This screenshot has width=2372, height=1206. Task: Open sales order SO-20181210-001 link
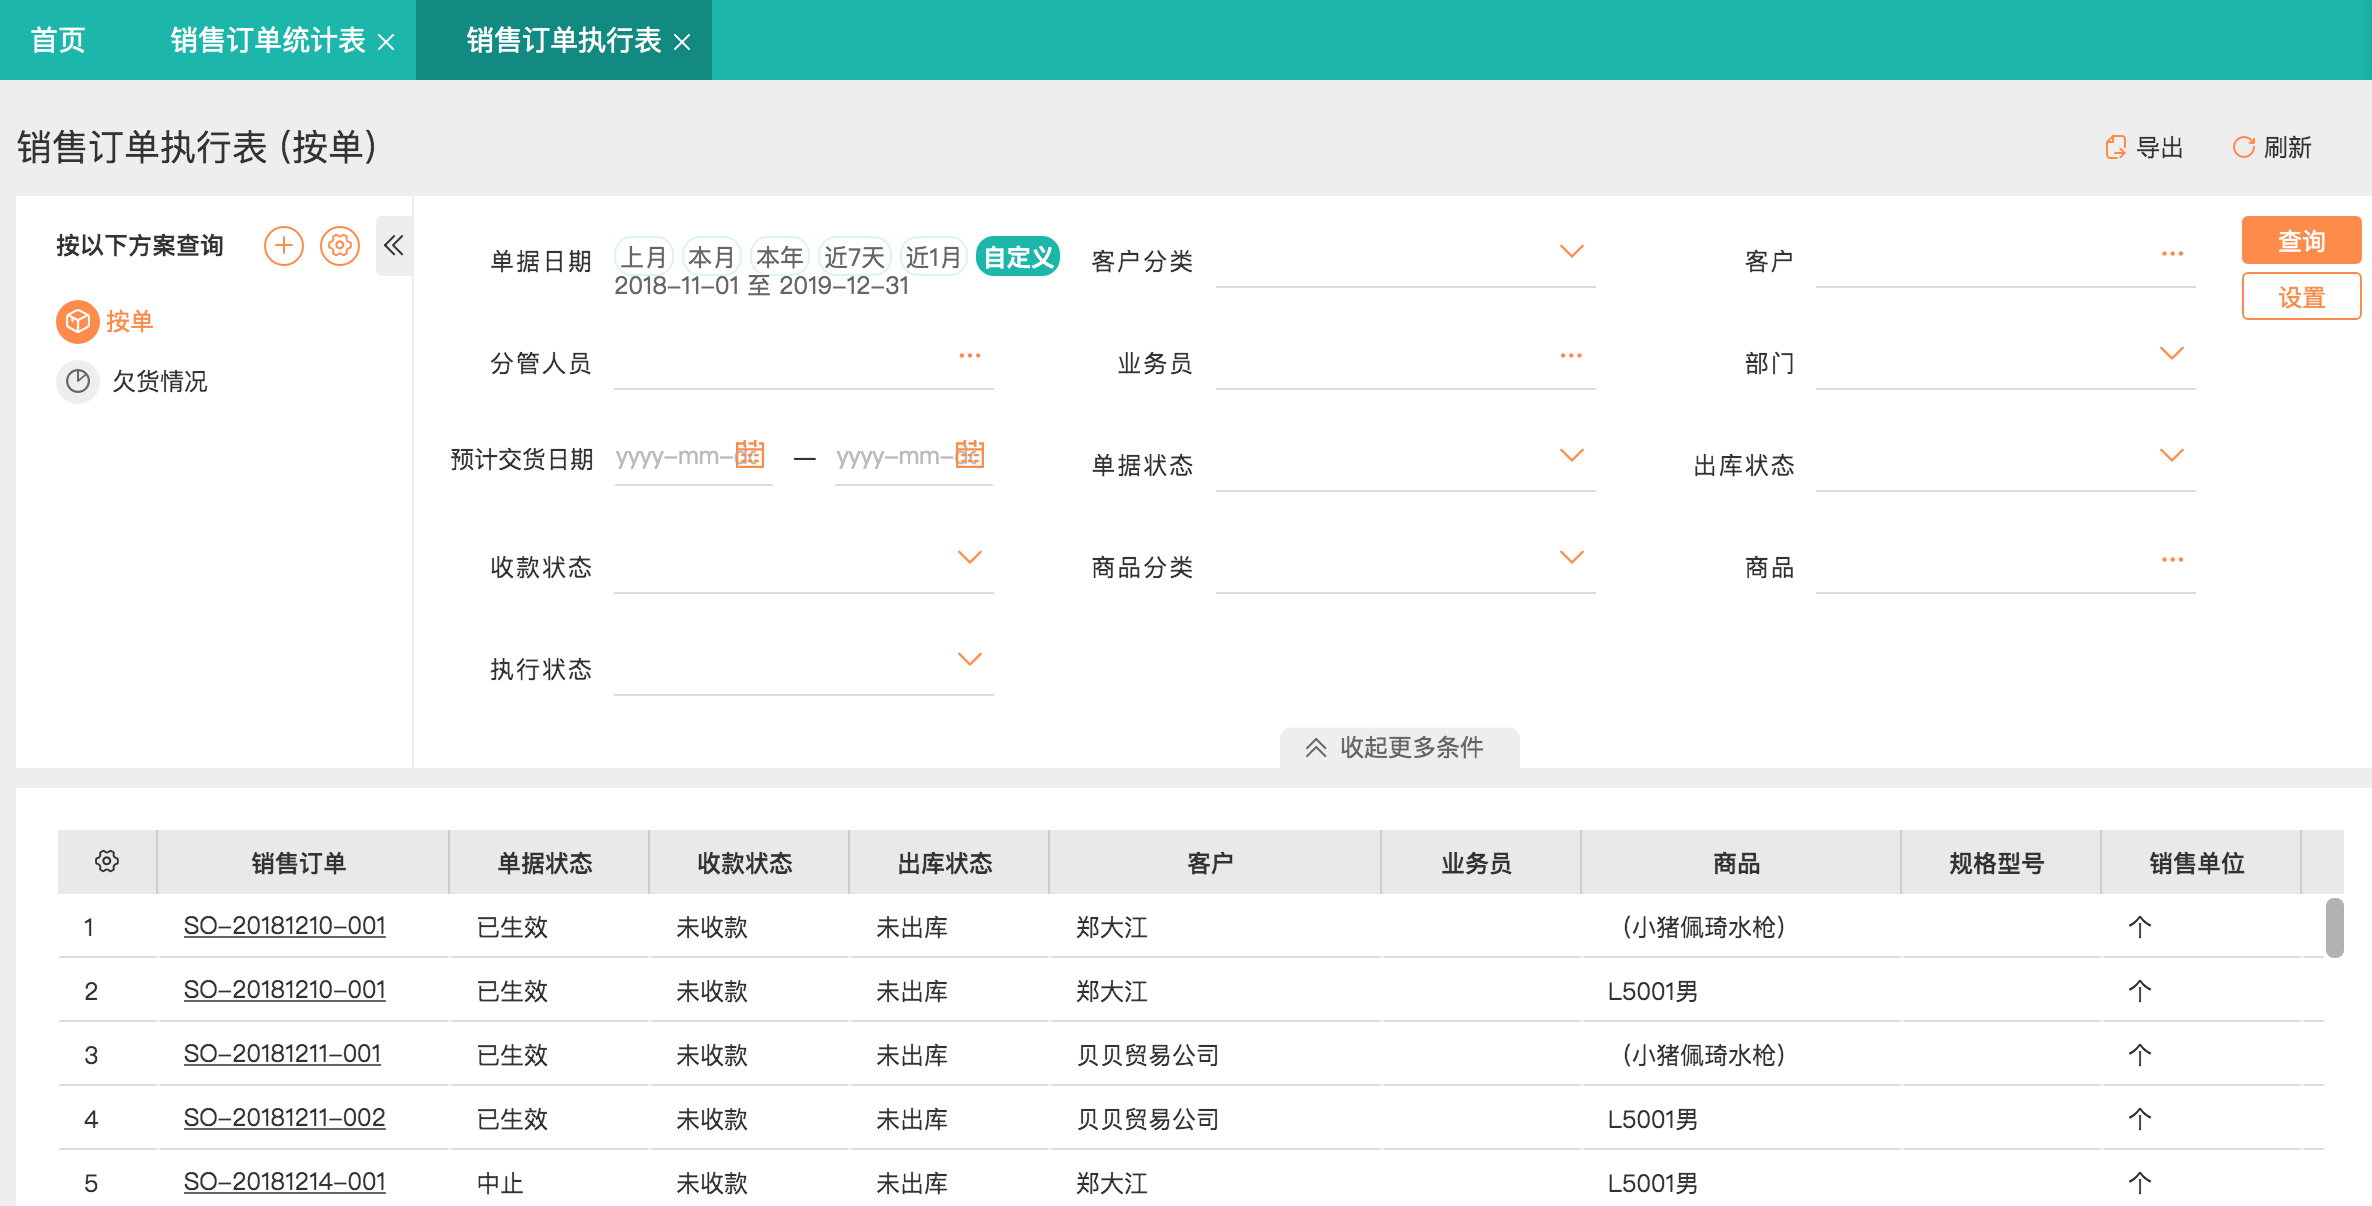(x=282, y=926)
